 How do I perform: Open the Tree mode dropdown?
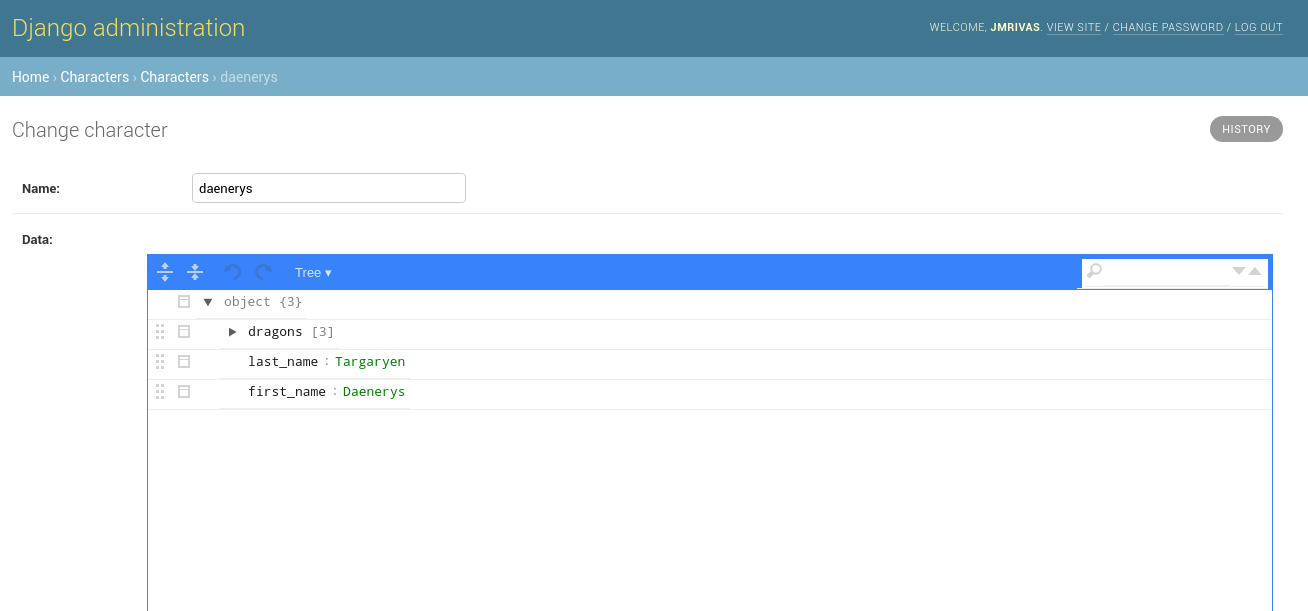click(313, 271)
